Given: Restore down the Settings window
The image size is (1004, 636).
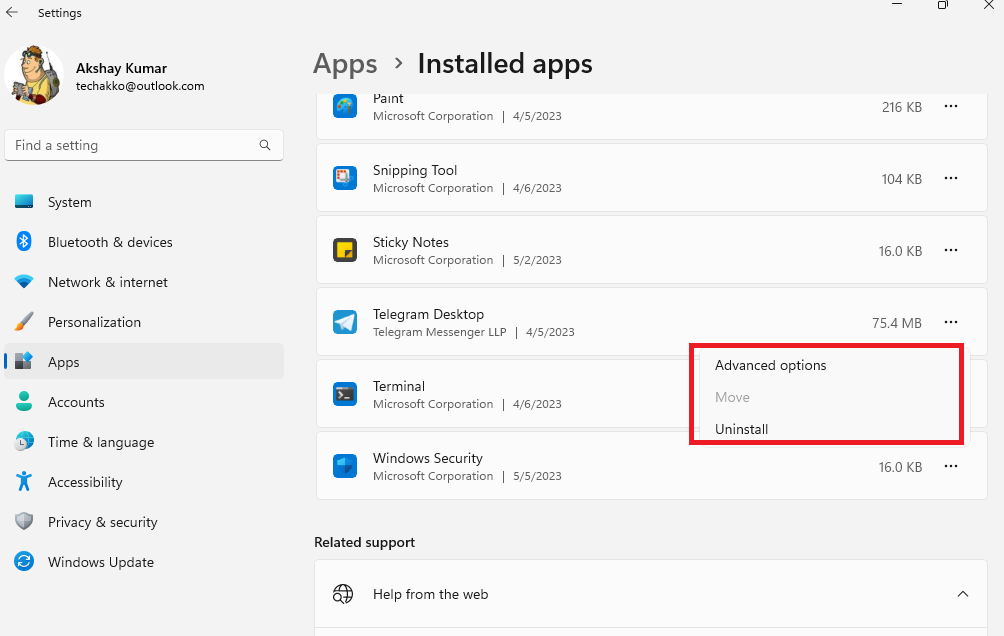Looking at the screenshot, I should 943,5.
